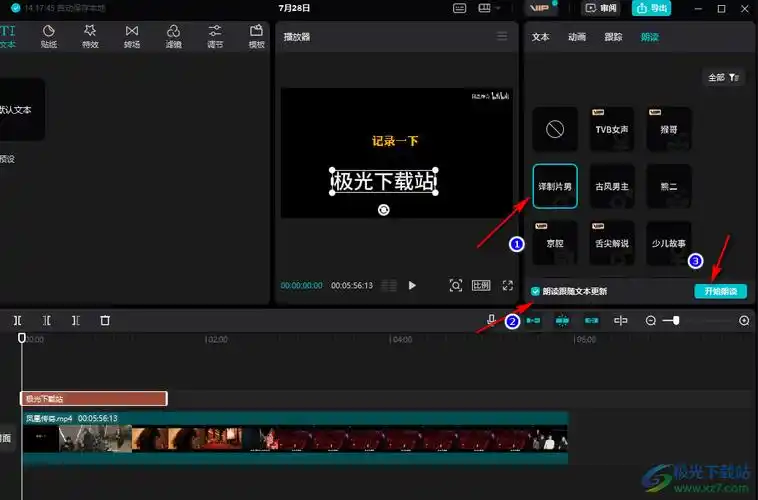Toggle the main track magnet snap
This screenshot has width=758, height=500.
533,321
